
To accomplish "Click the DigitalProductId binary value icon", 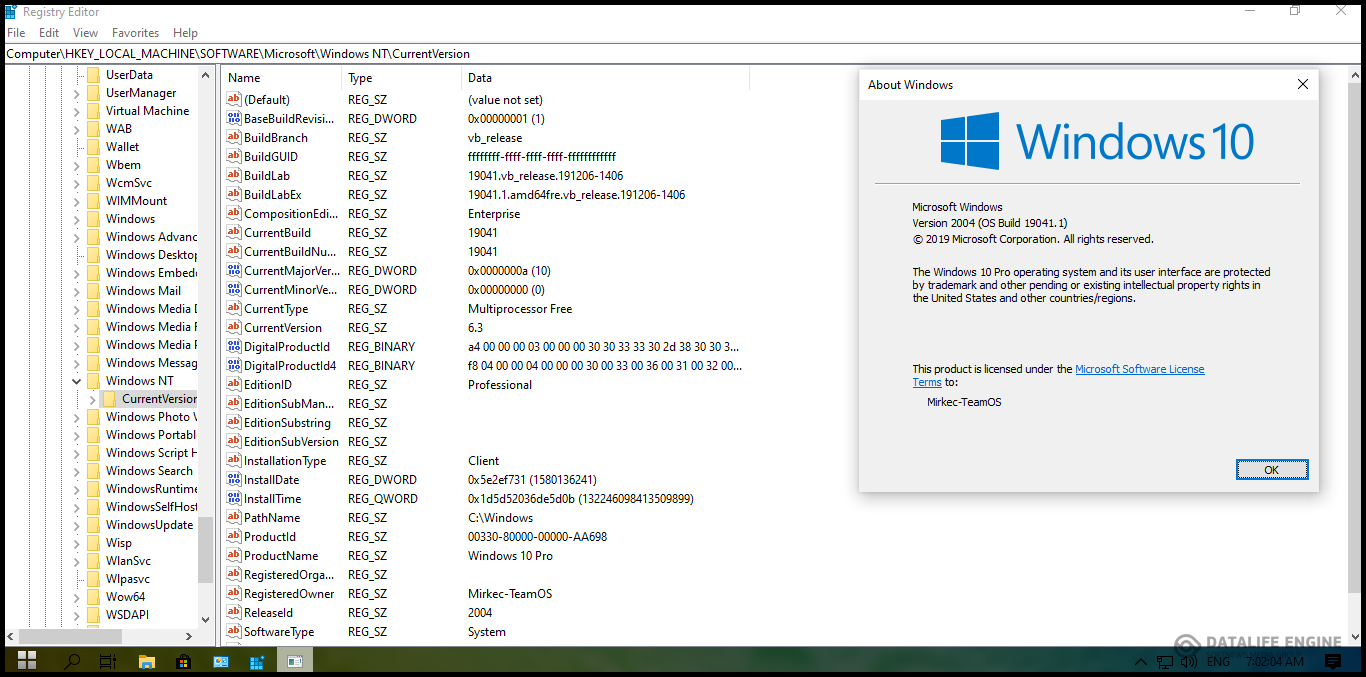I will click(234, 347).
